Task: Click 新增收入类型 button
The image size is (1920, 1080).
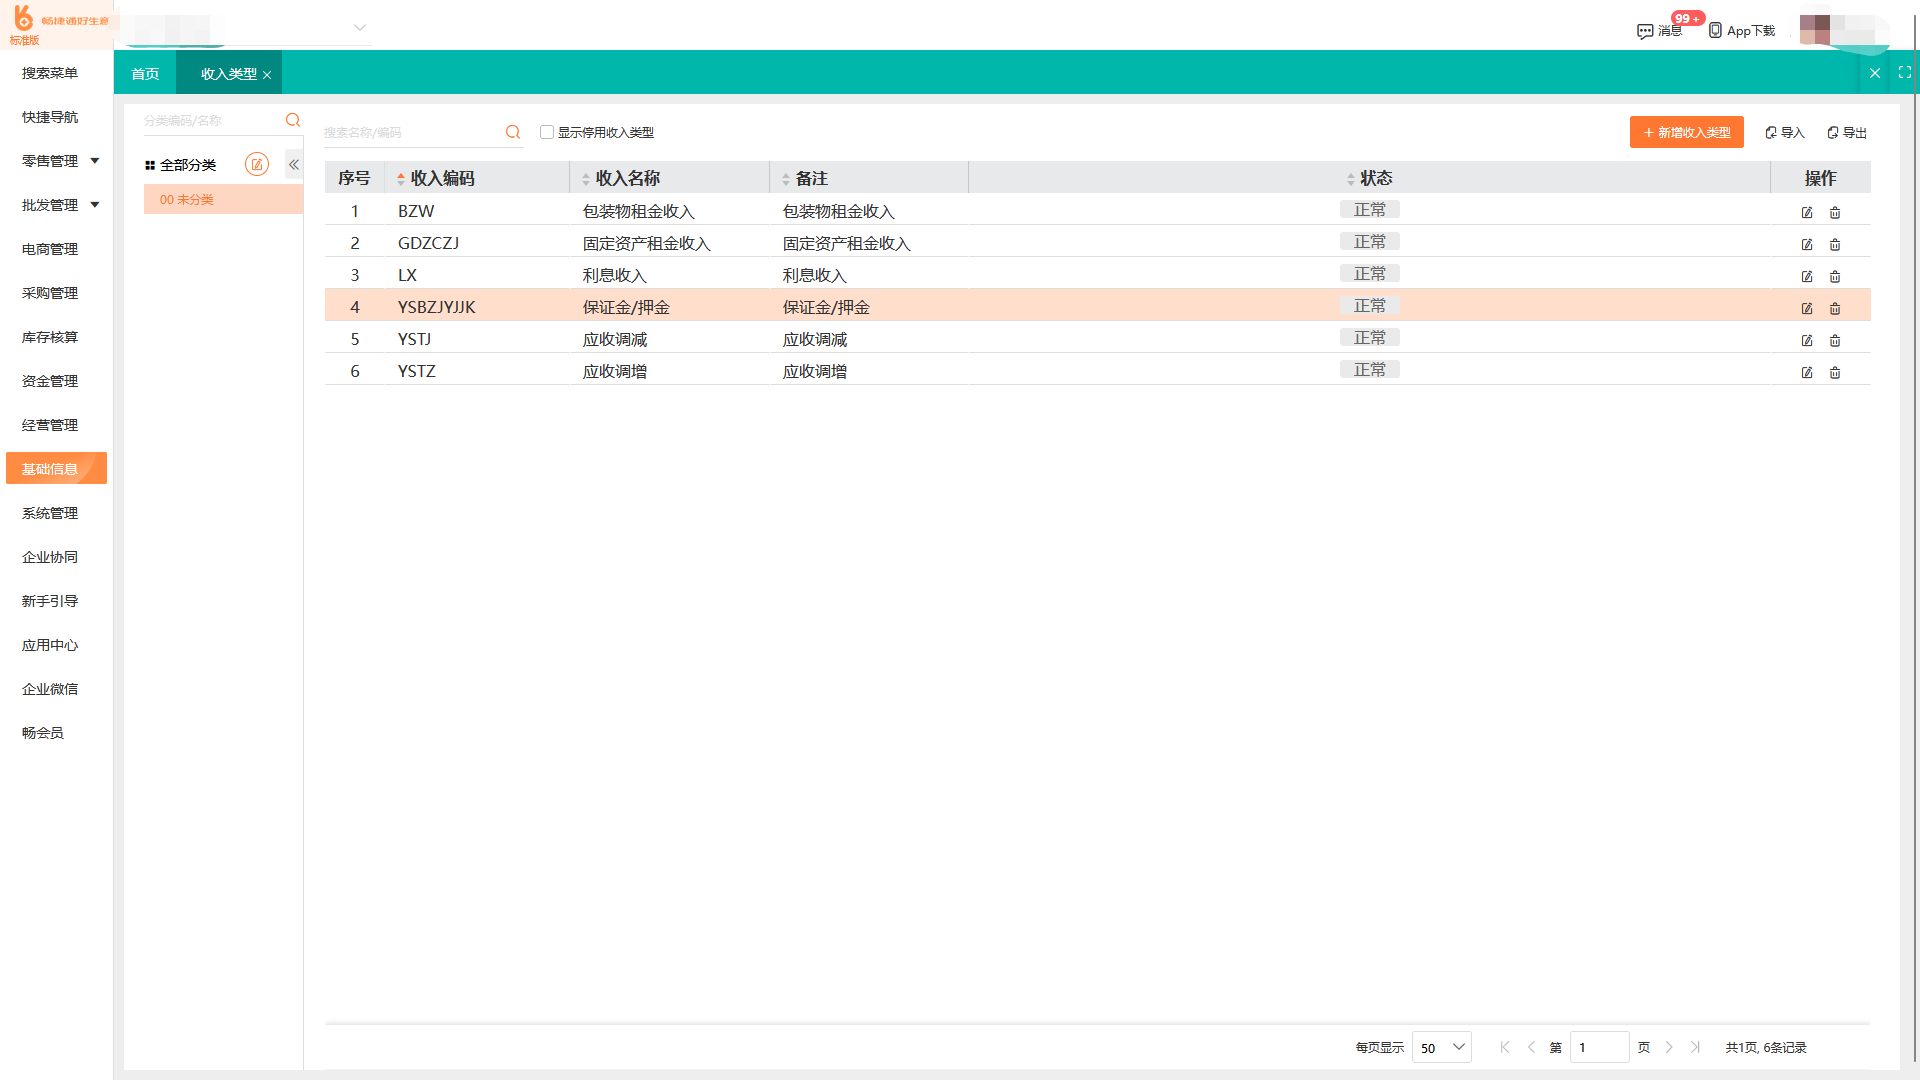Action: pos(1689,132)
